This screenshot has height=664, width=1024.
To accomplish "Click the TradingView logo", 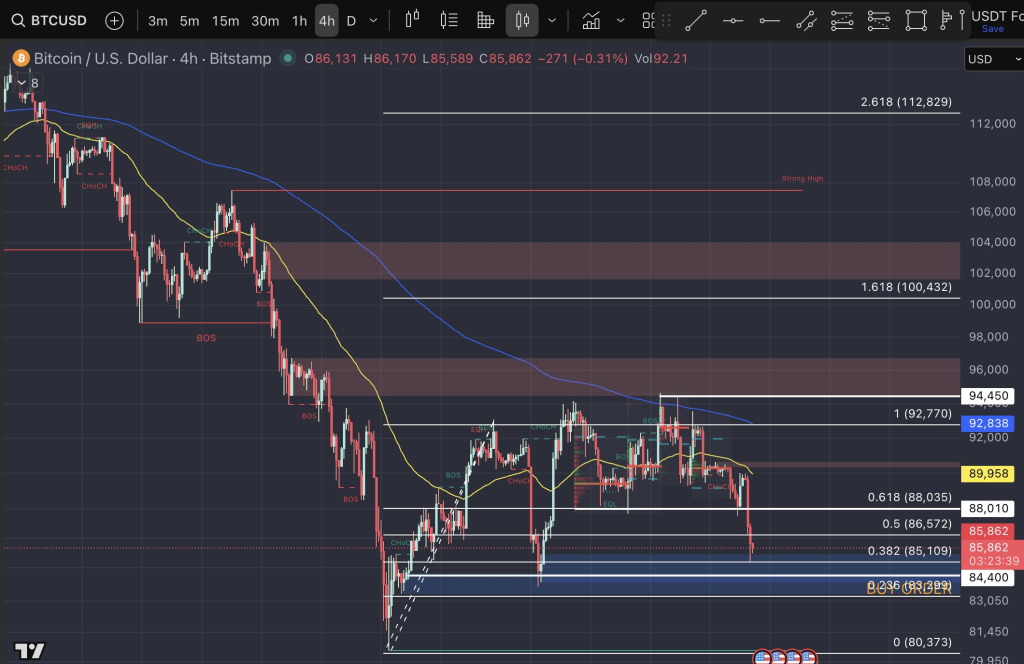I will click(29, 651).
